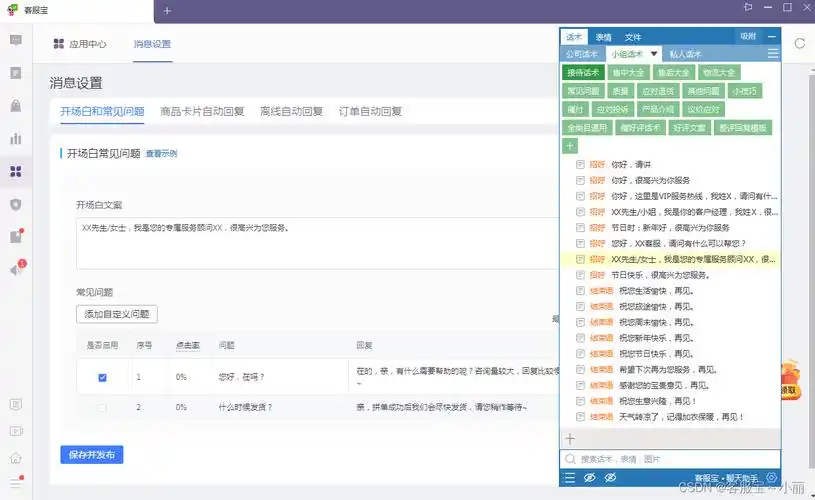Click the 添加自定义问题 button
Screen dimensions: 815x500
[117, 314]
